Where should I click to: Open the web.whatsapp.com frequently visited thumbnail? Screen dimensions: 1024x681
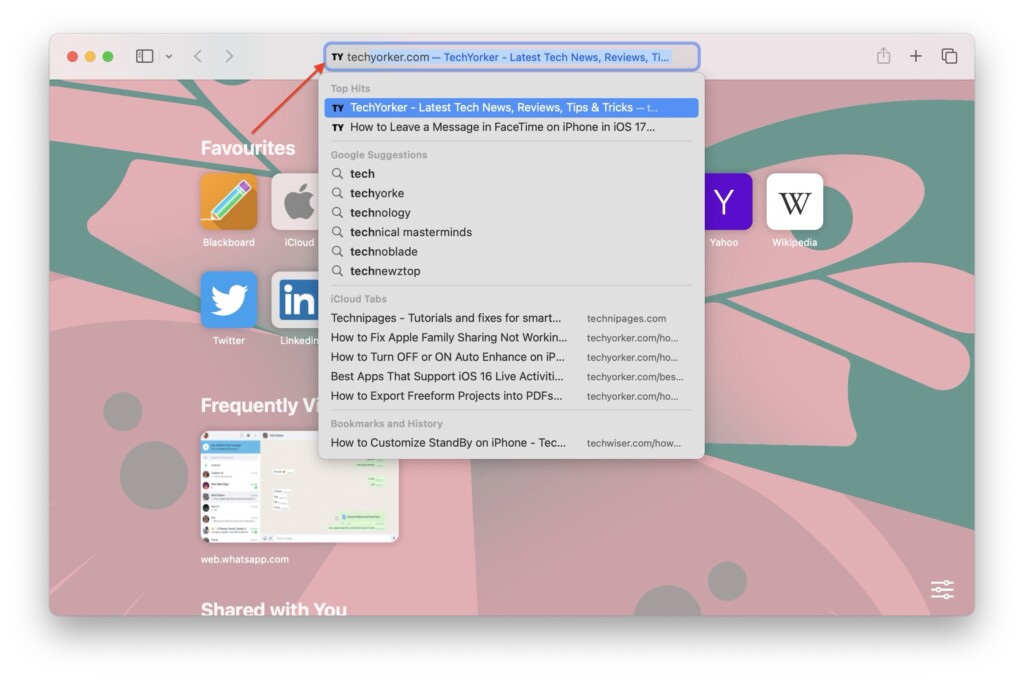pyautogui.click(x=299, y=486)
